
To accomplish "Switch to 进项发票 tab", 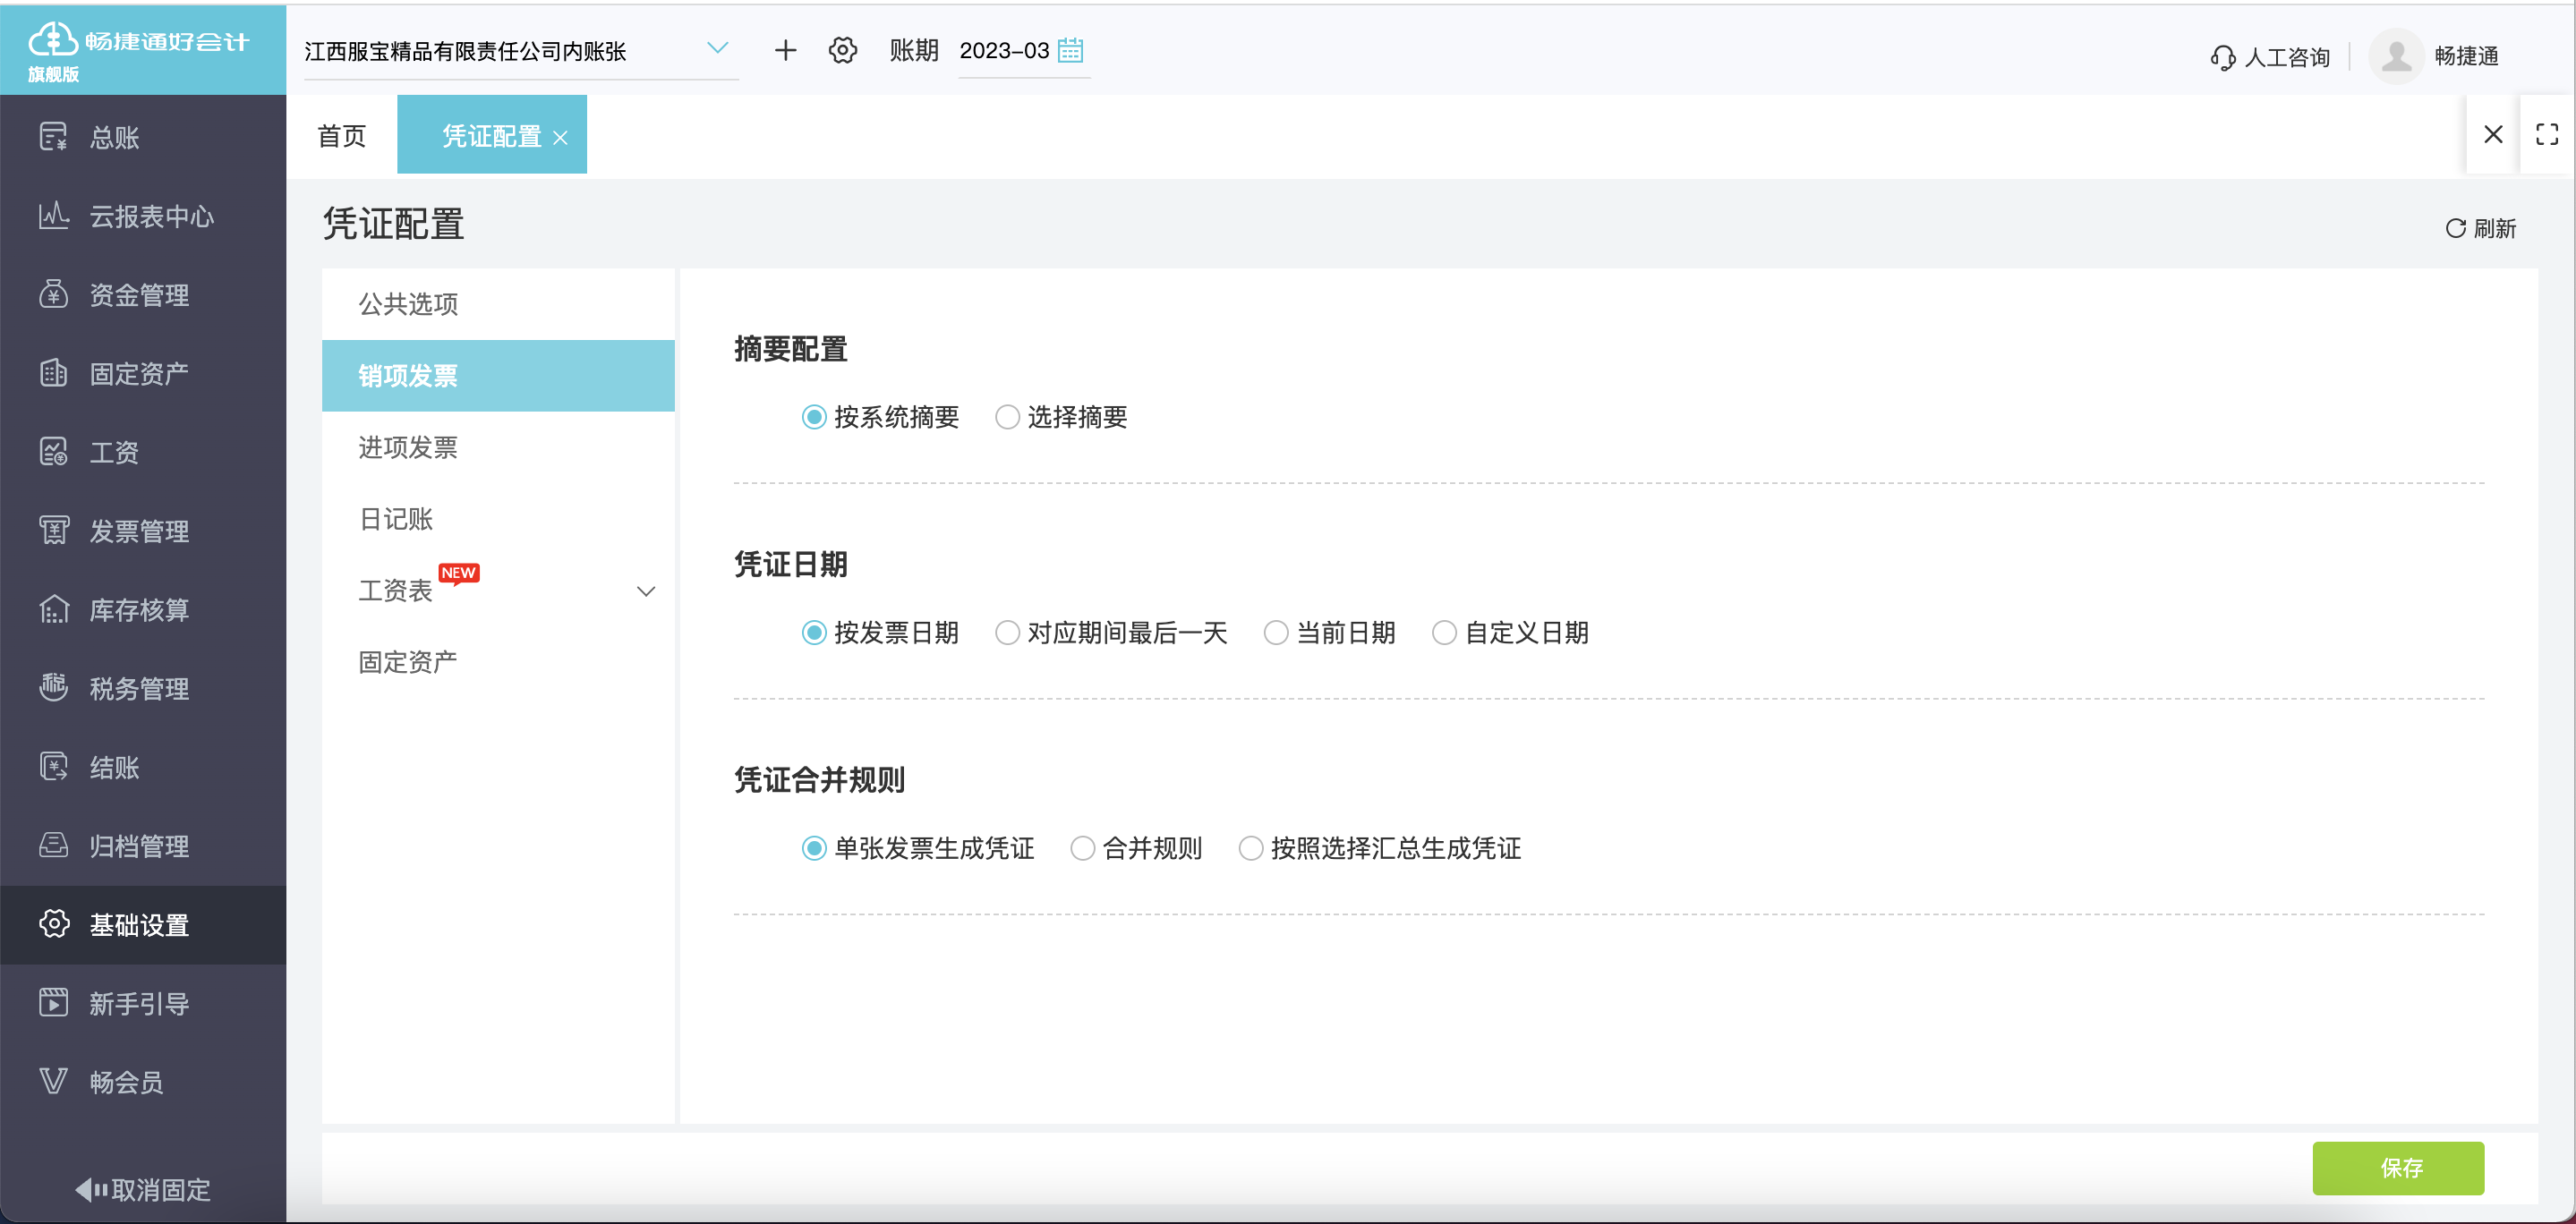I will tap(409, 446).
